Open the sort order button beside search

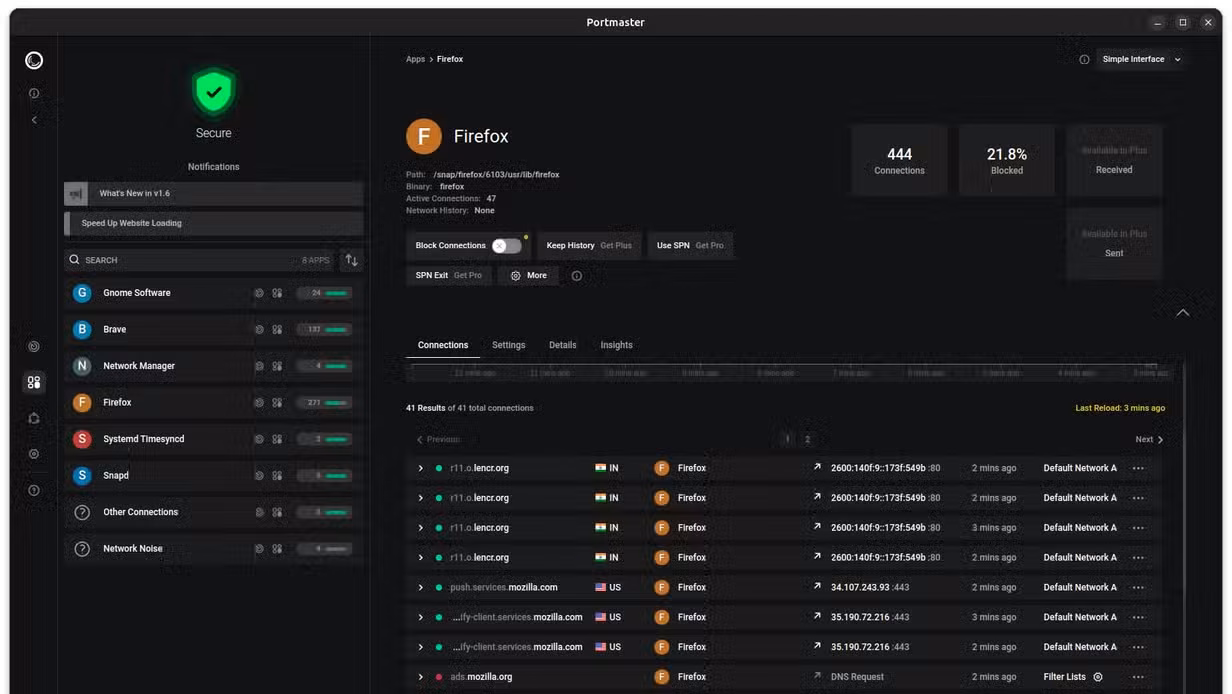coord(351,260)
